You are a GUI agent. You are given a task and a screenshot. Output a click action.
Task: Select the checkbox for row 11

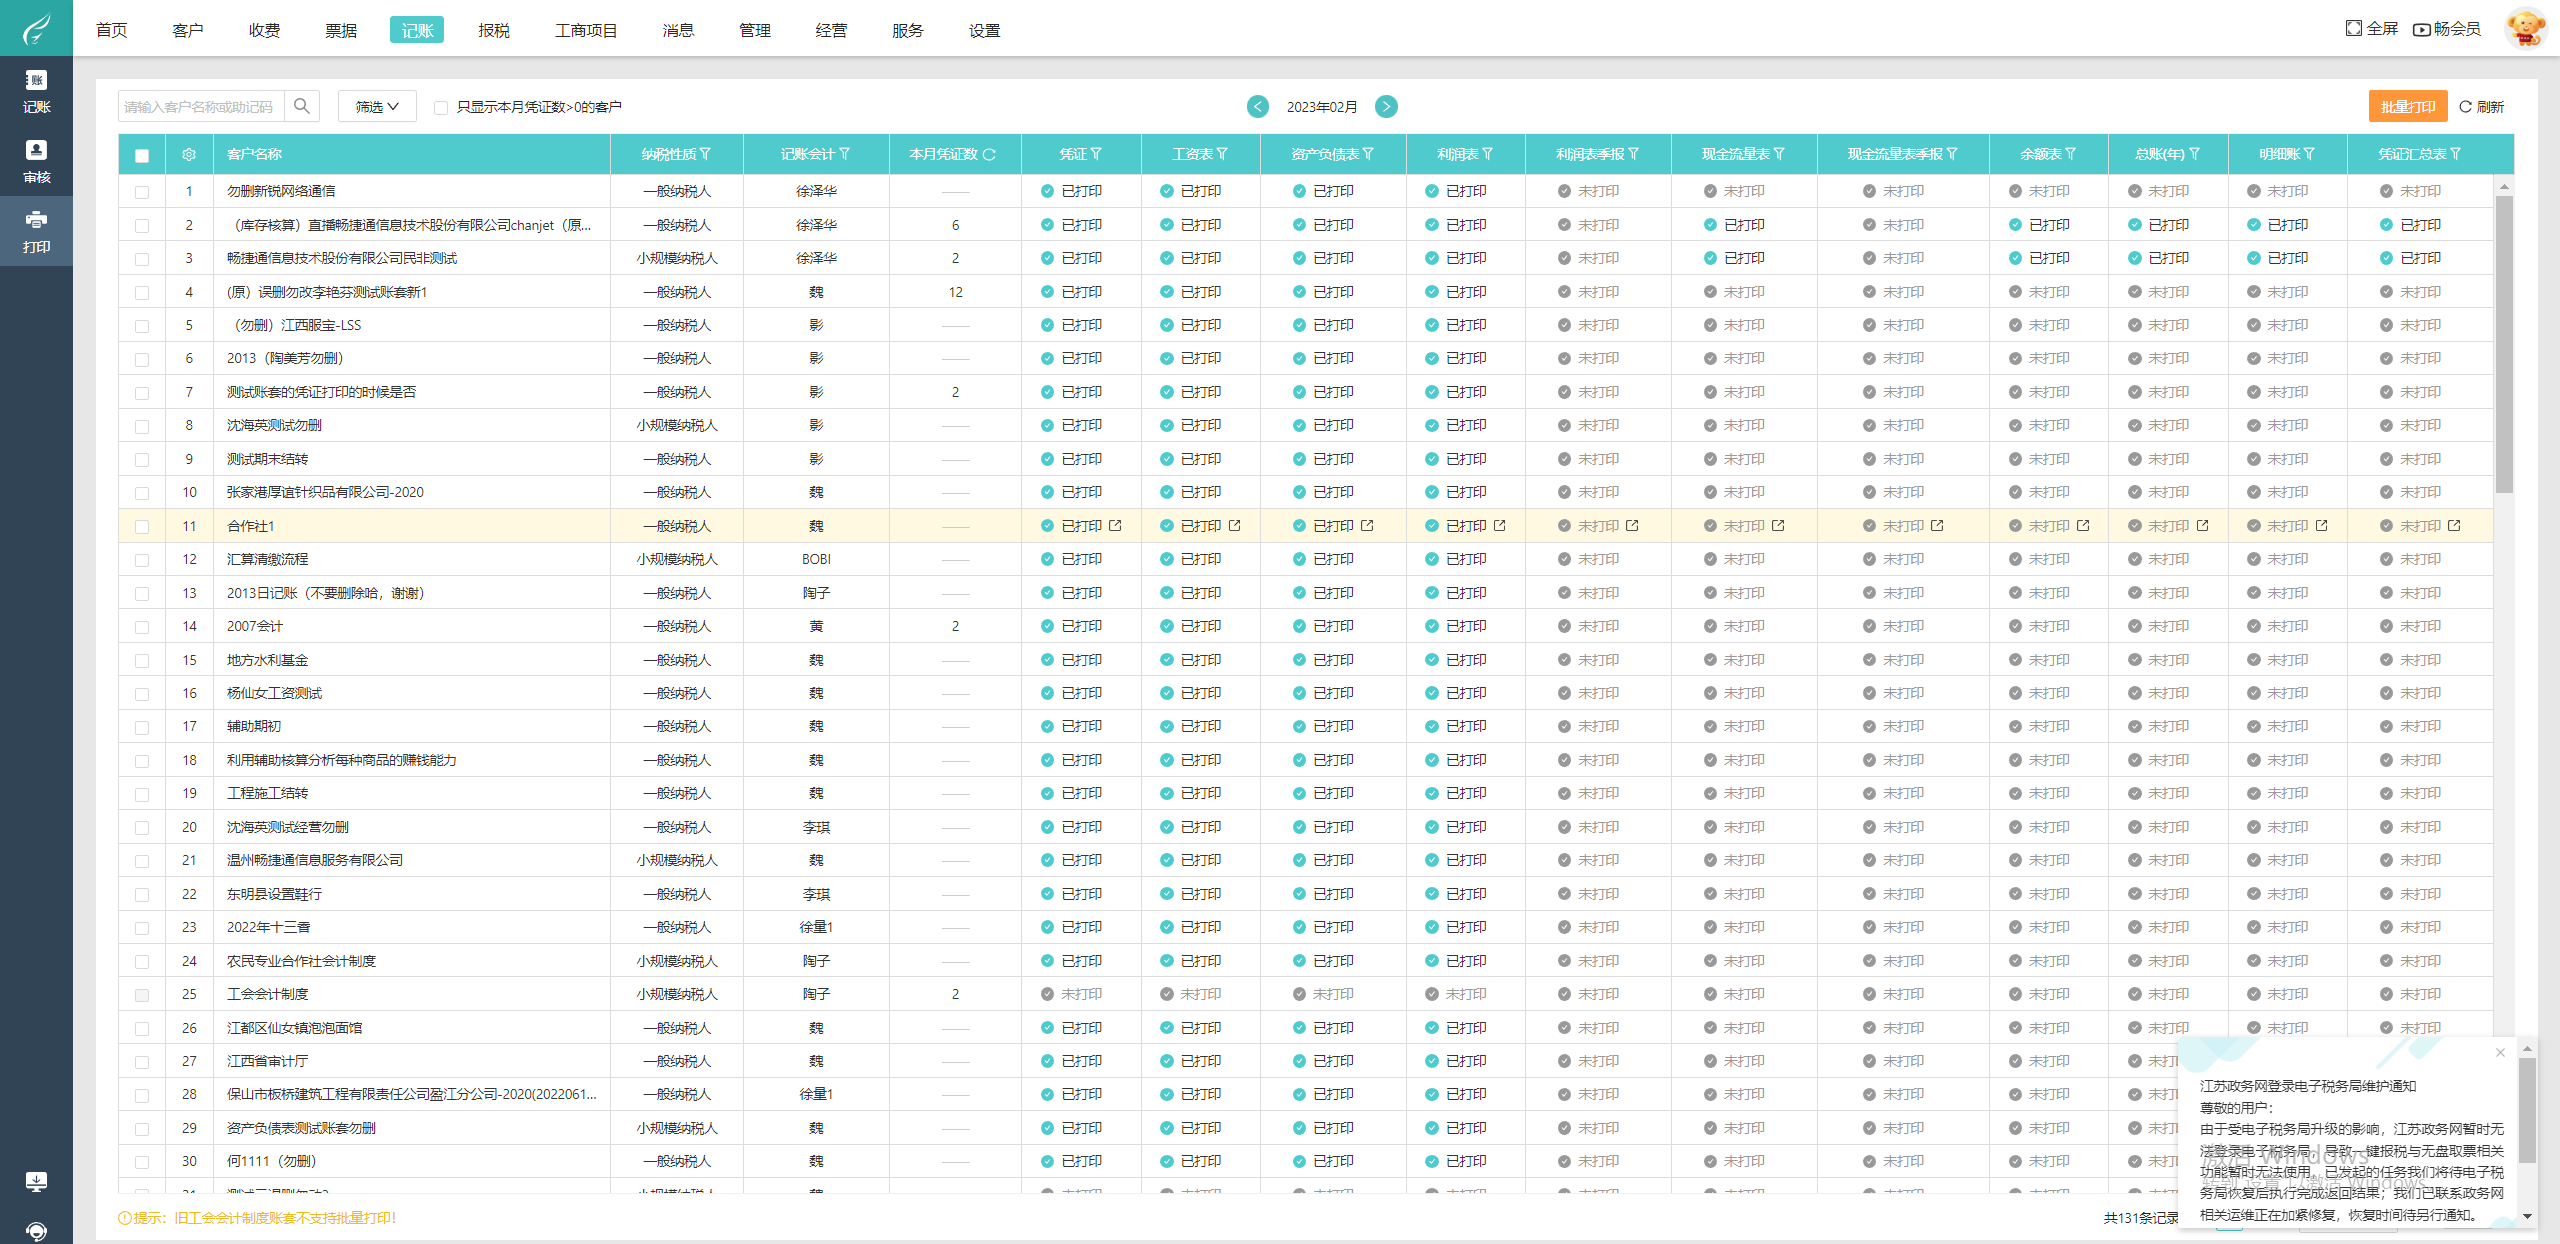pos(142,526)
